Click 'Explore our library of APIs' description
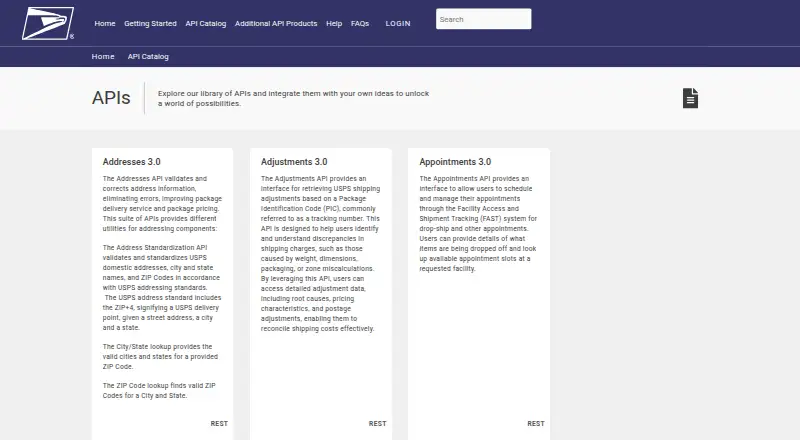Image resolution: width=800 pixels, height=440 pixels. 293,99
